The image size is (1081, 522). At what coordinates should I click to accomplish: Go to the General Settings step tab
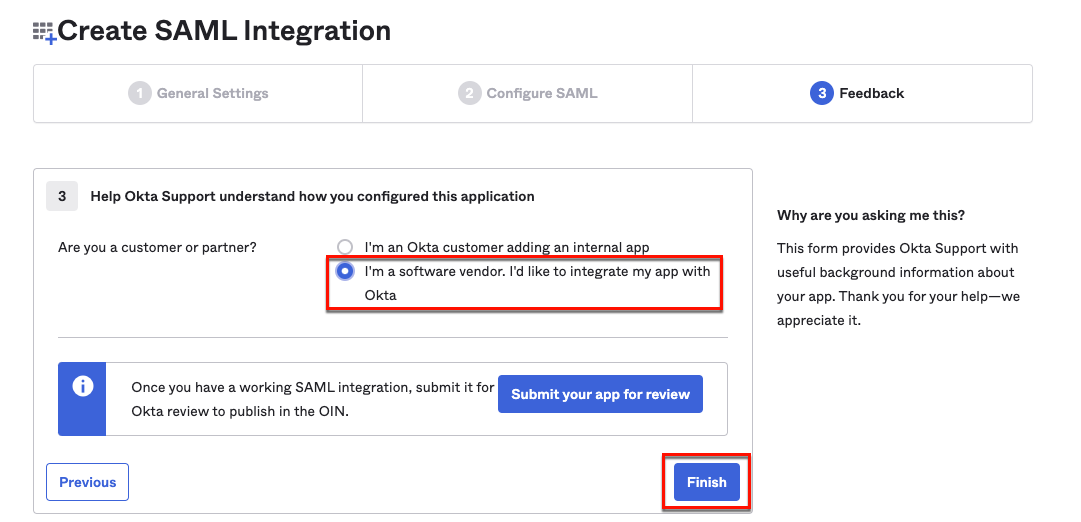click(198, 93)
